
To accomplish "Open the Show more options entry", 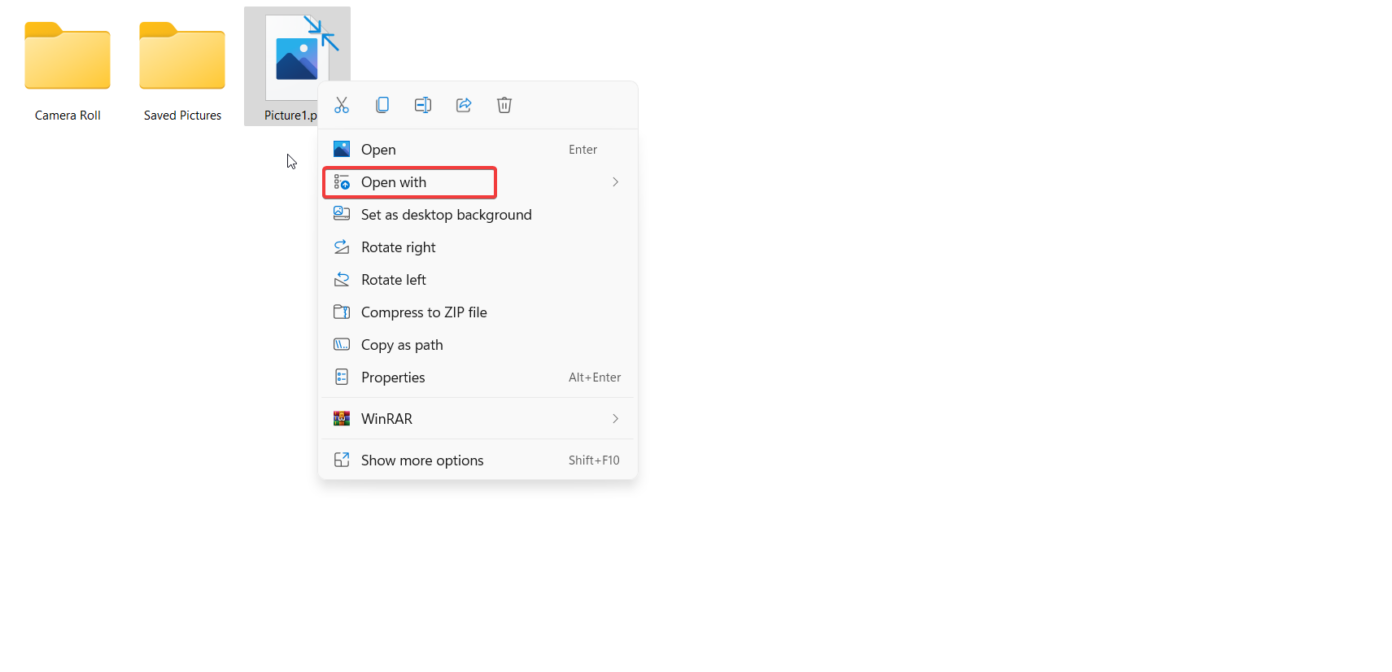I will tap(422, 459).
